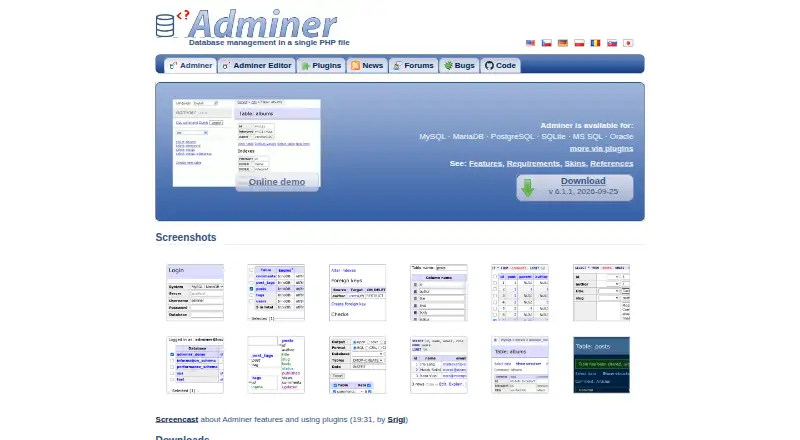
Task: Visit the Srigi author link
Action: (396, 420)
